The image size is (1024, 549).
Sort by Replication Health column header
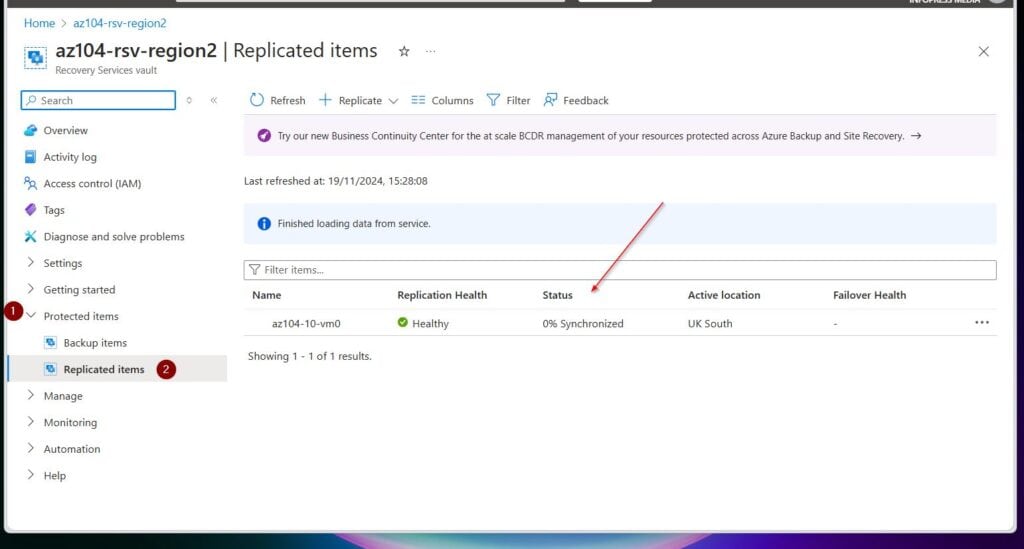point(442,295)
